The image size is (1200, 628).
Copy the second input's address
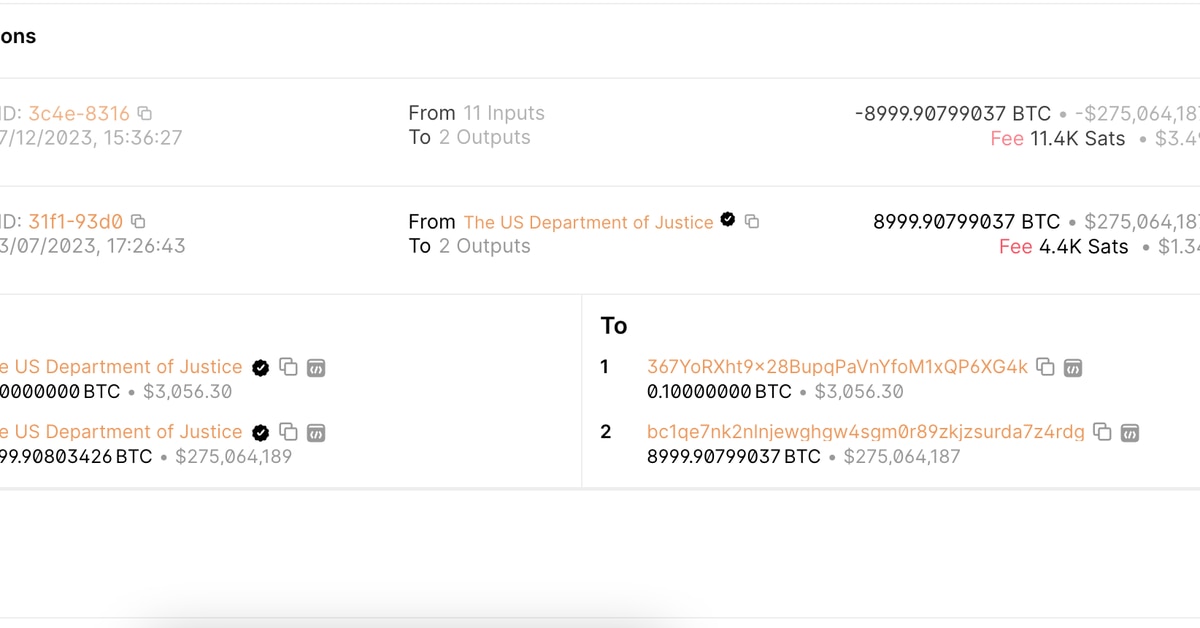click(288, 432)
